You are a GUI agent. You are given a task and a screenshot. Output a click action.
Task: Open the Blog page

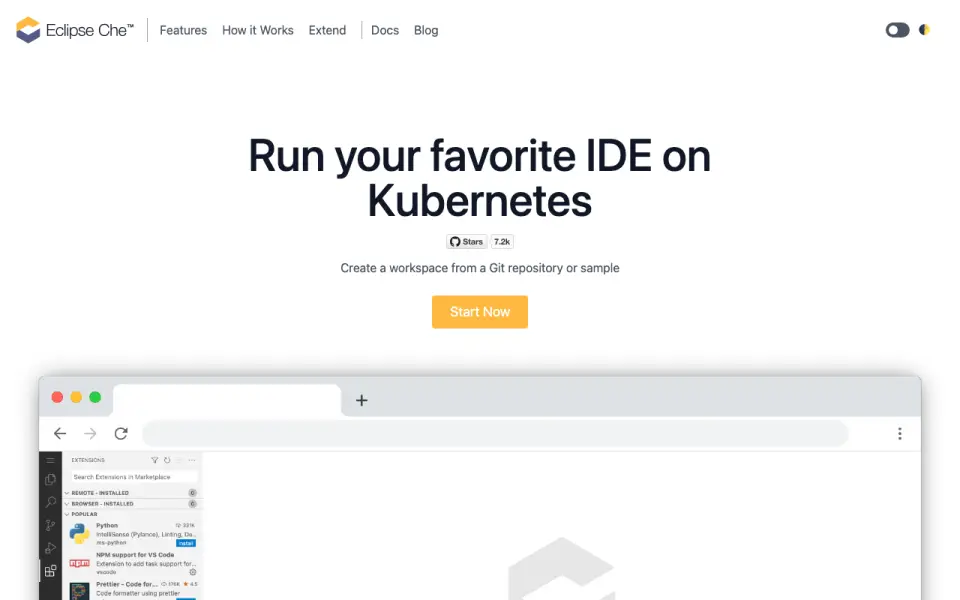(x=426, y=30)
